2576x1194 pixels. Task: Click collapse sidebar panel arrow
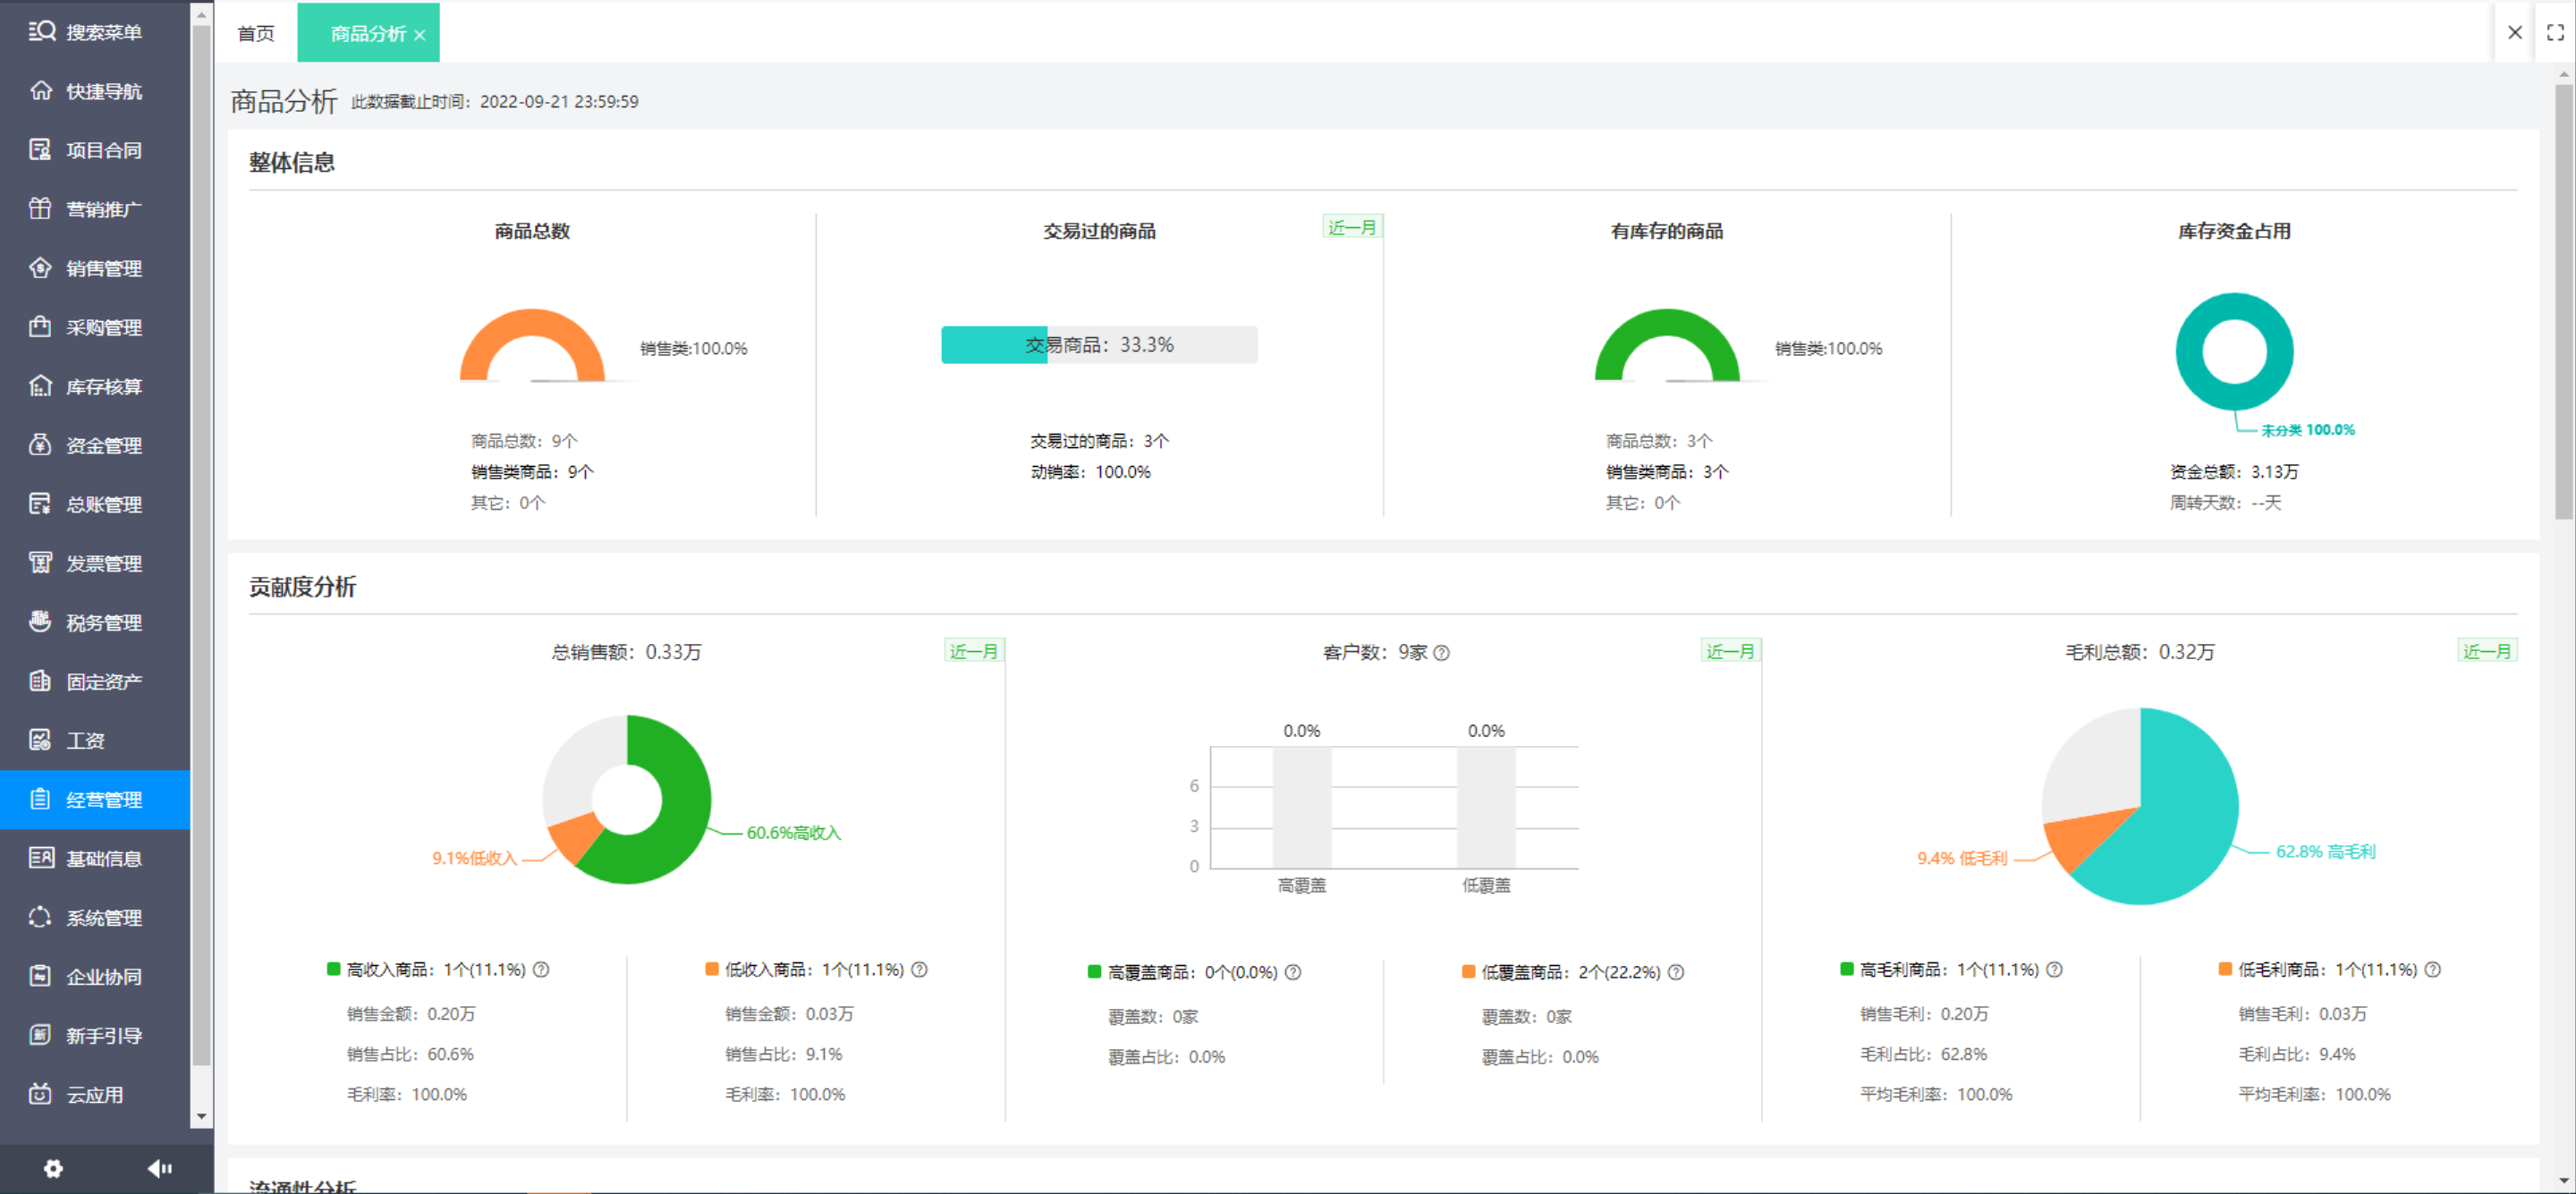[x=157, y=1166]
